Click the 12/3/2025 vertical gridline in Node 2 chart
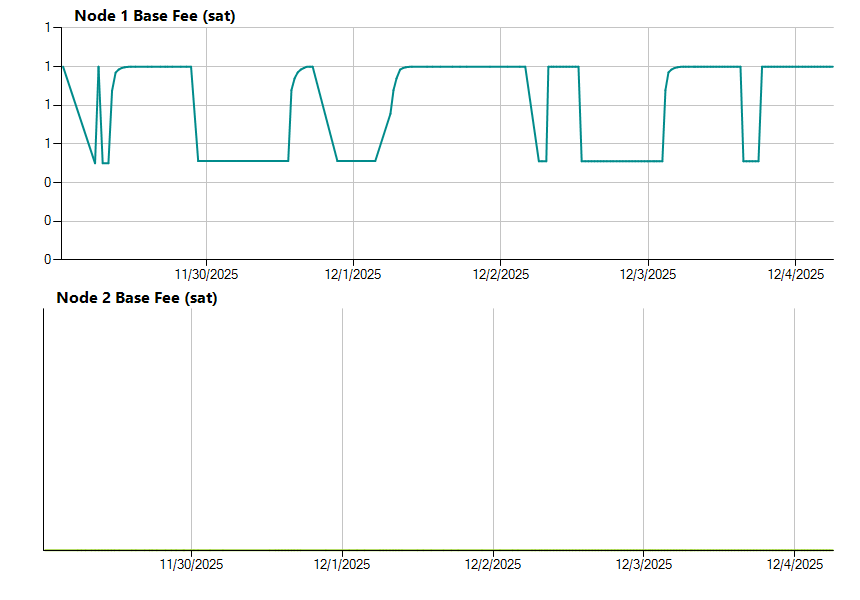Screen dimensions: 860x600 click(643, 430)
